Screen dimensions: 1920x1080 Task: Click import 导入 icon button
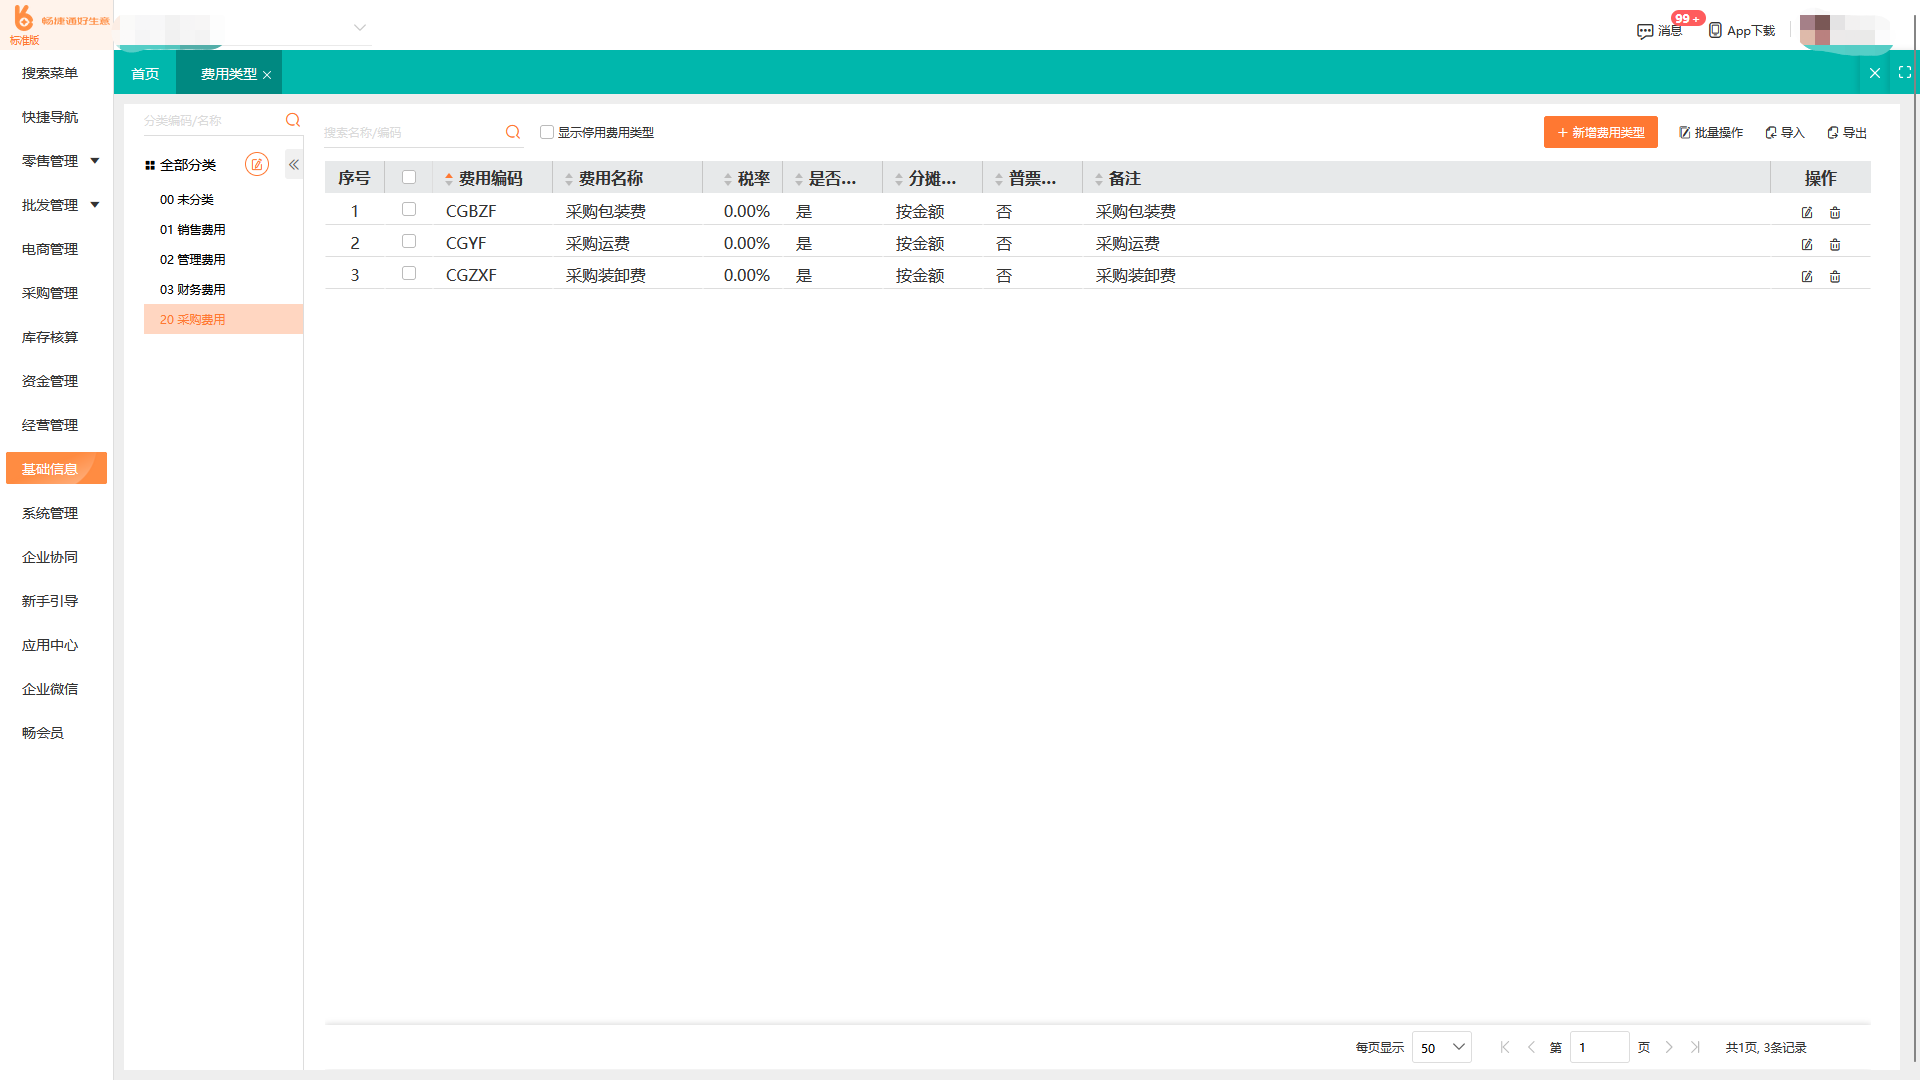1785,131
